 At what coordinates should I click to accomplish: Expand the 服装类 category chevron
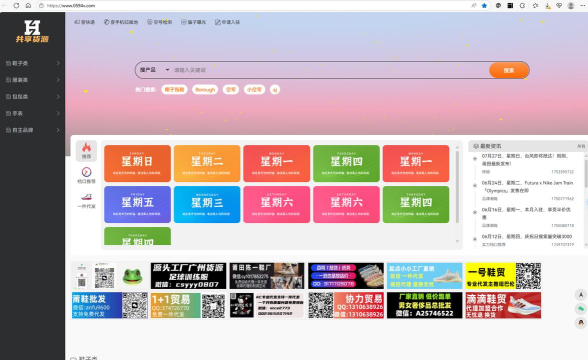pyautogui.click(x=58, y=80)
